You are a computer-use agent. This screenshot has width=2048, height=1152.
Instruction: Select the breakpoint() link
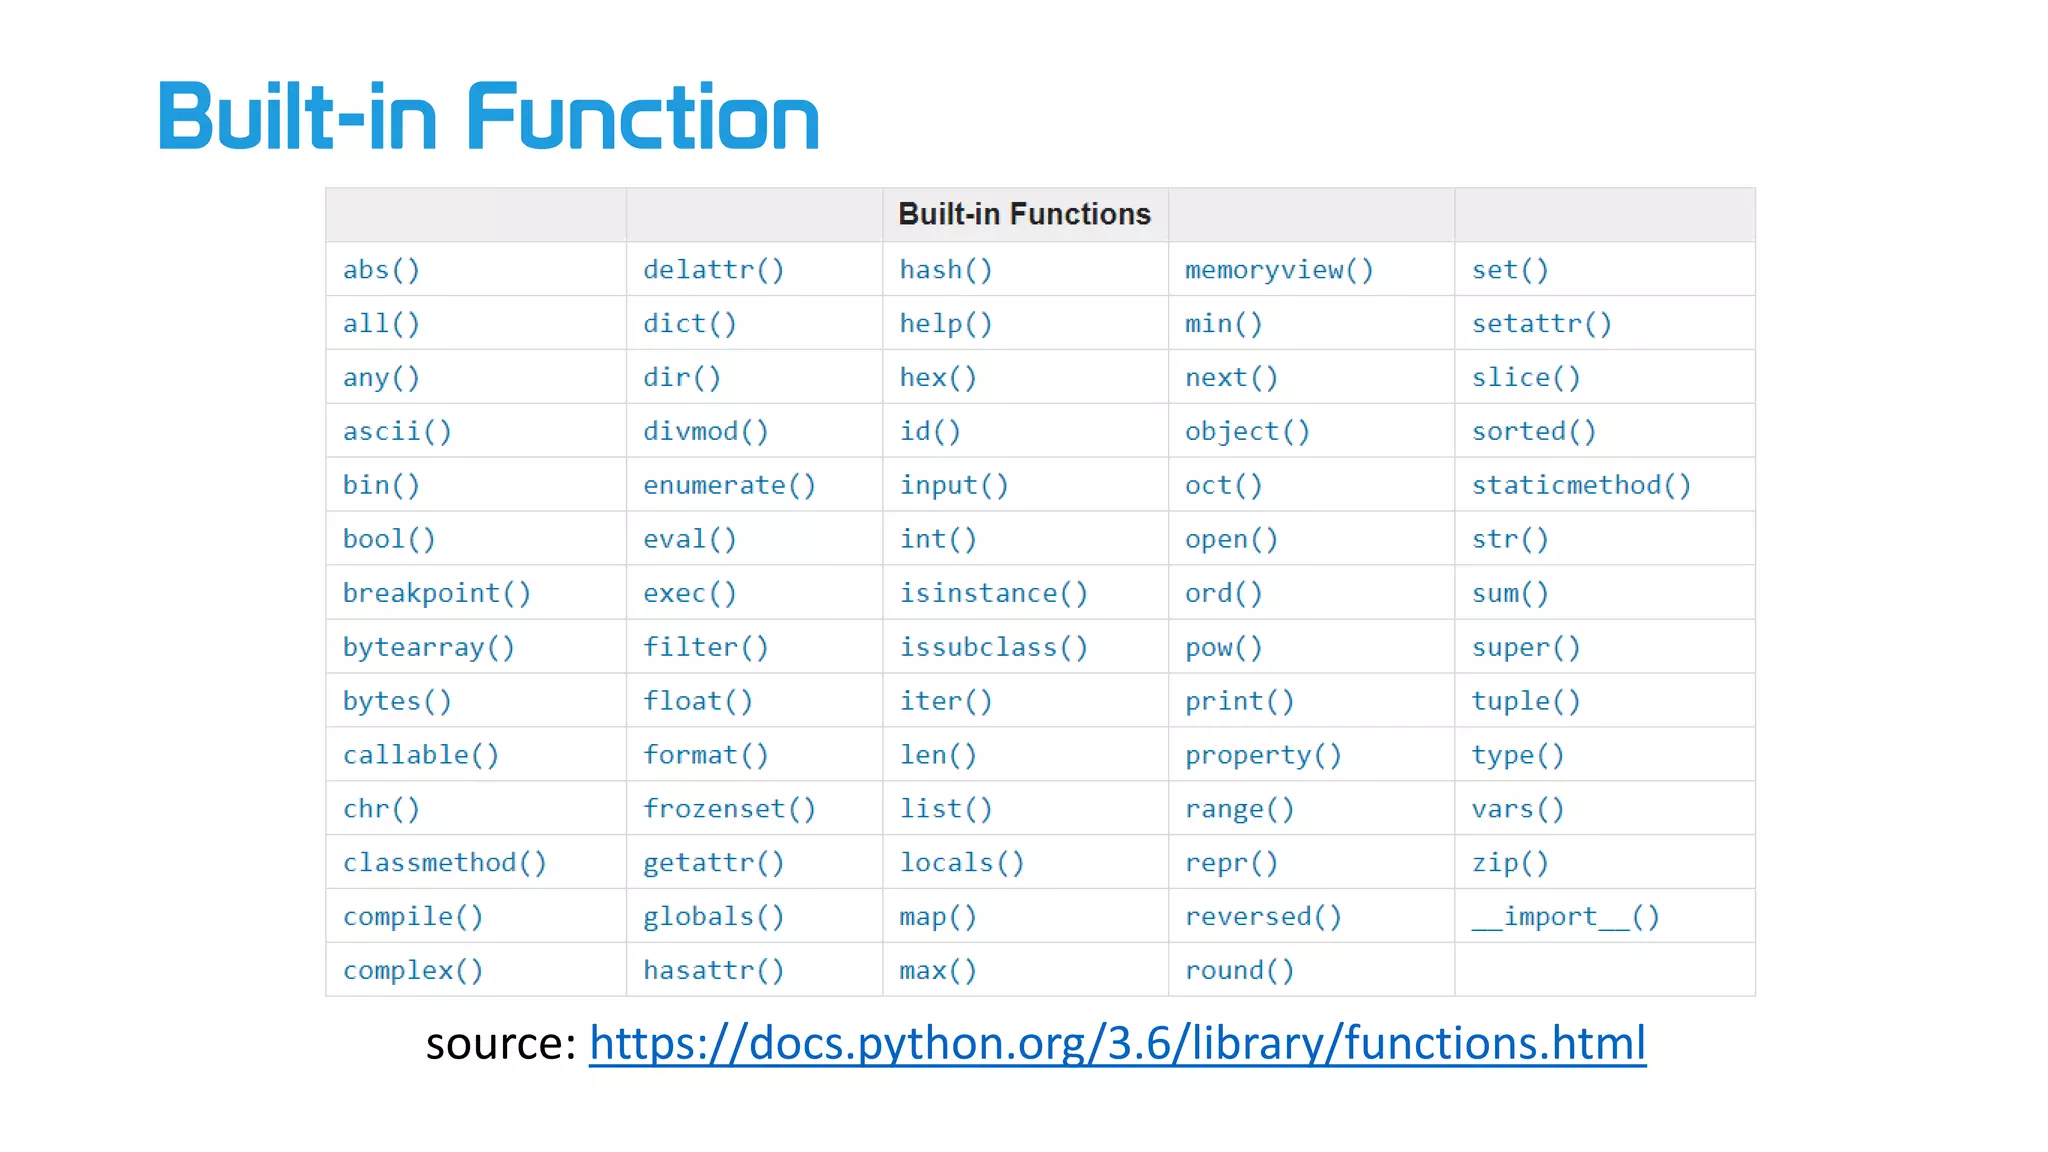436,594
